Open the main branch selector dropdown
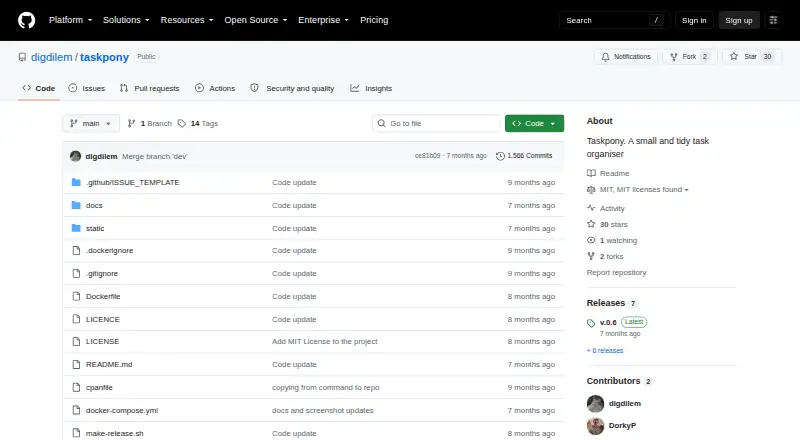Screen dimensions: 800x440 (91, 124)
